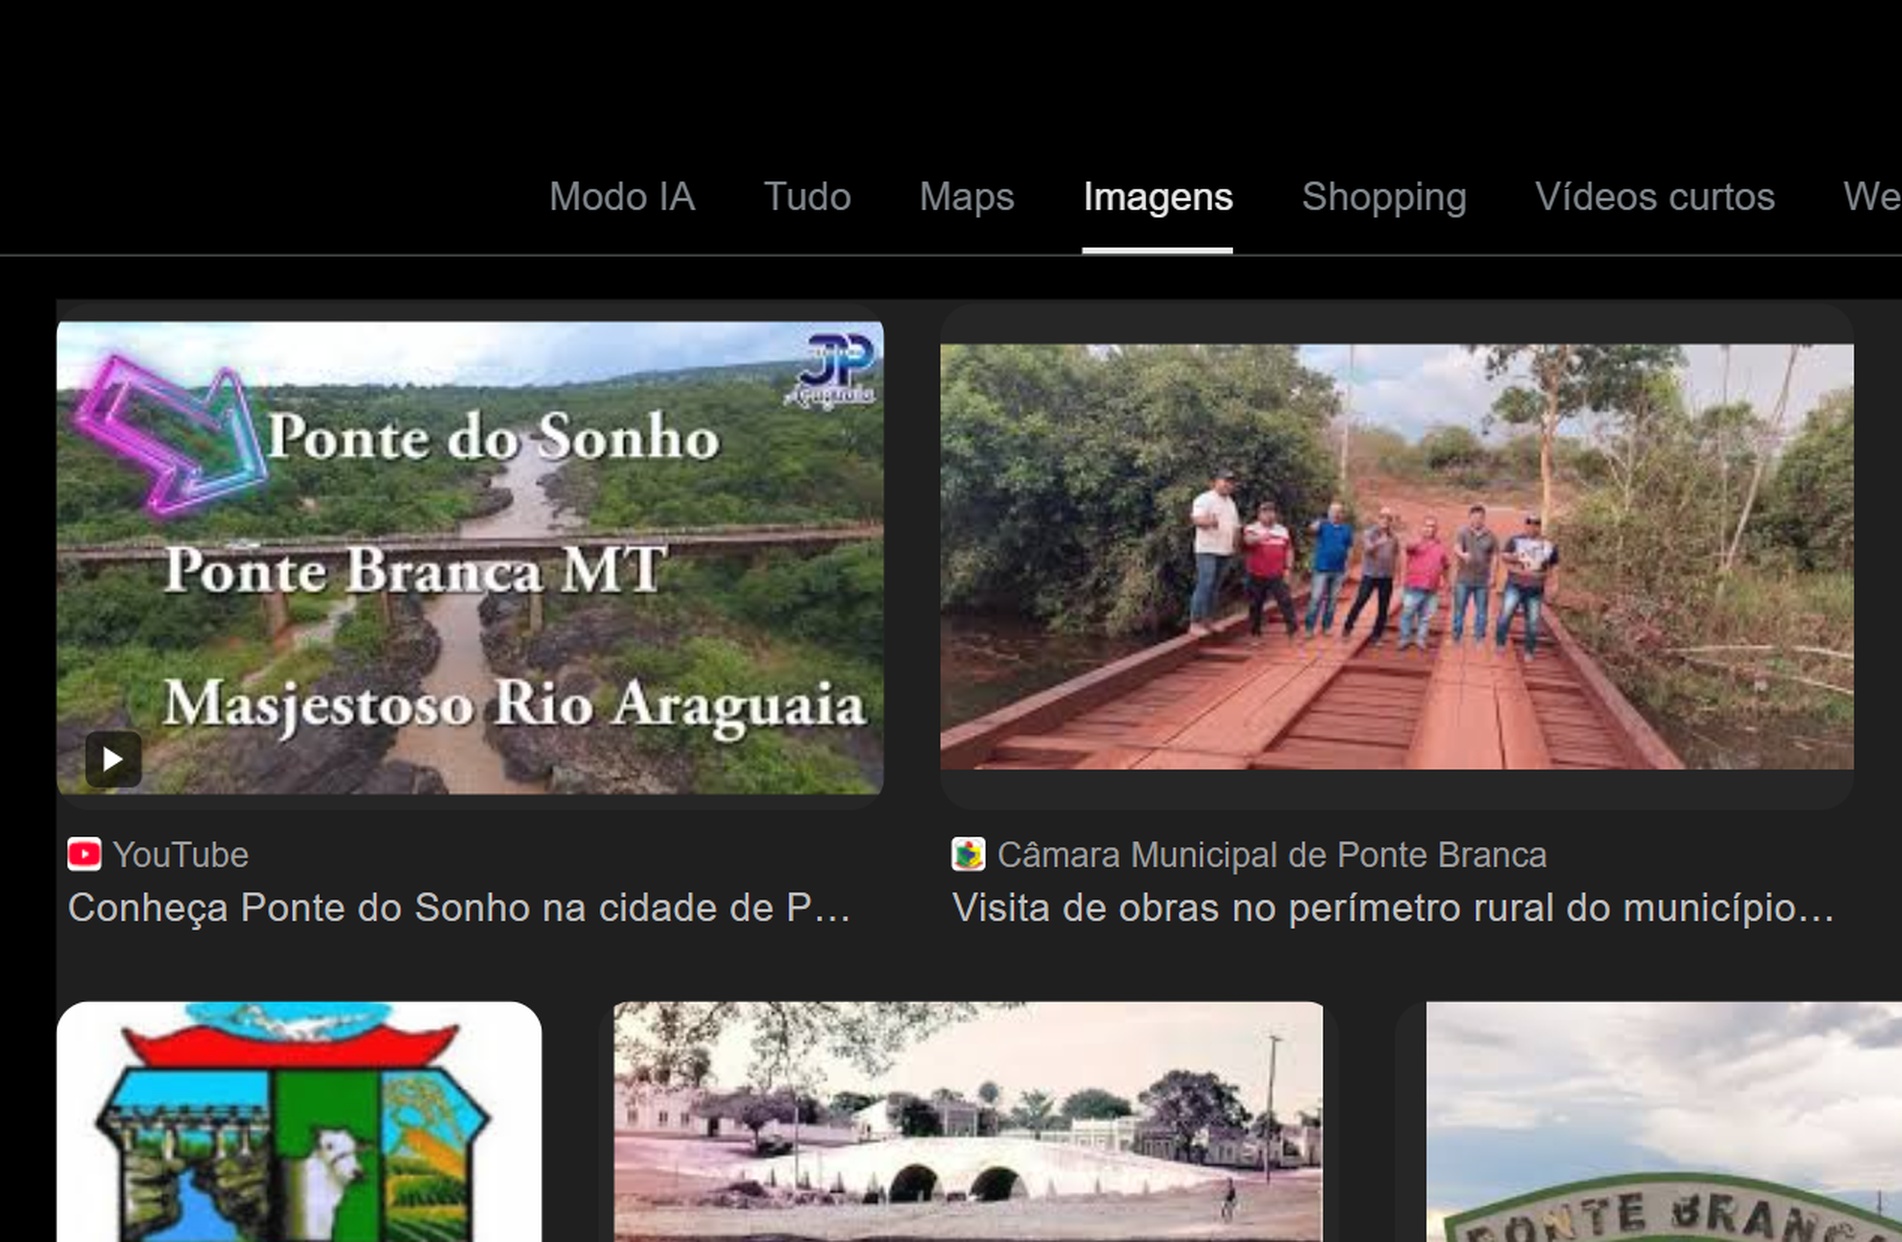Click the JP Araguaia logo in the video thumbnail
The width and height of the screenshot is (1902, 1242).
[836, 370]
